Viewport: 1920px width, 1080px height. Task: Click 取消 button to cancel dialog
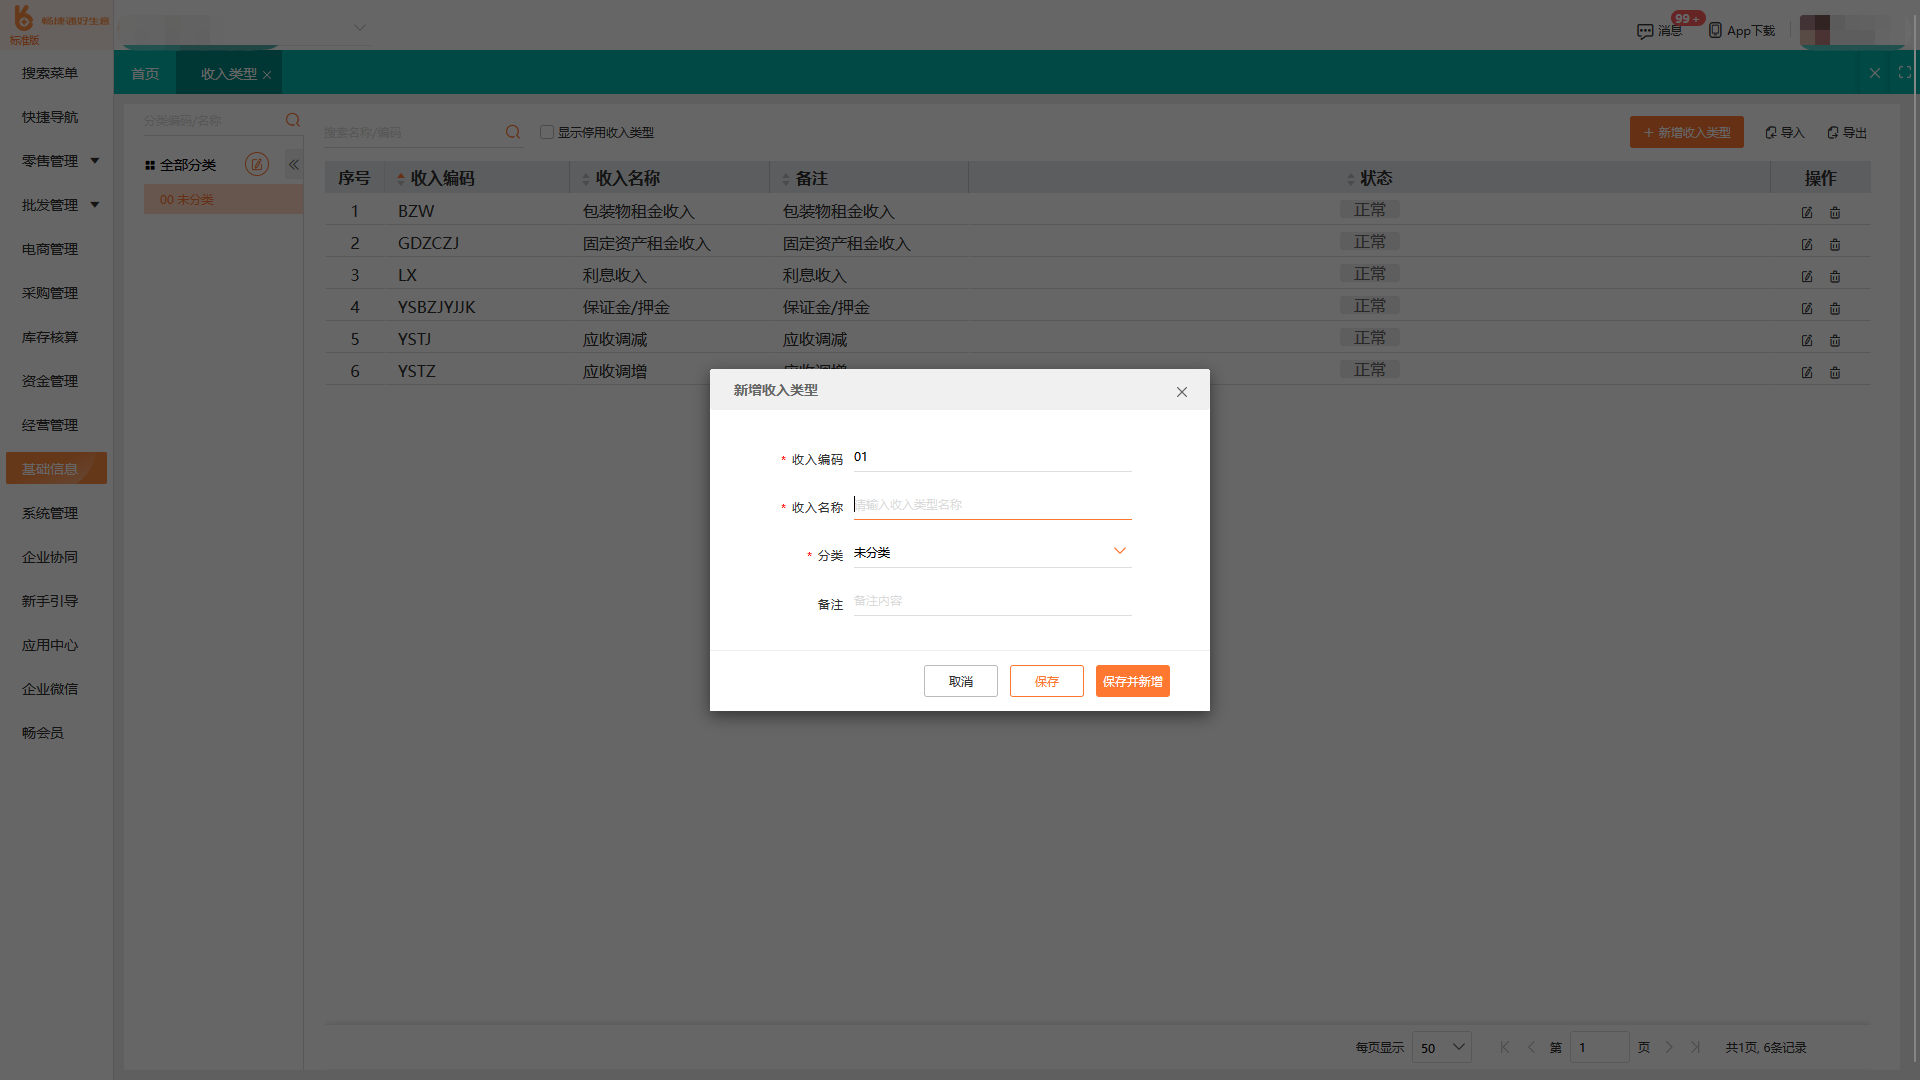coord(961,680)
